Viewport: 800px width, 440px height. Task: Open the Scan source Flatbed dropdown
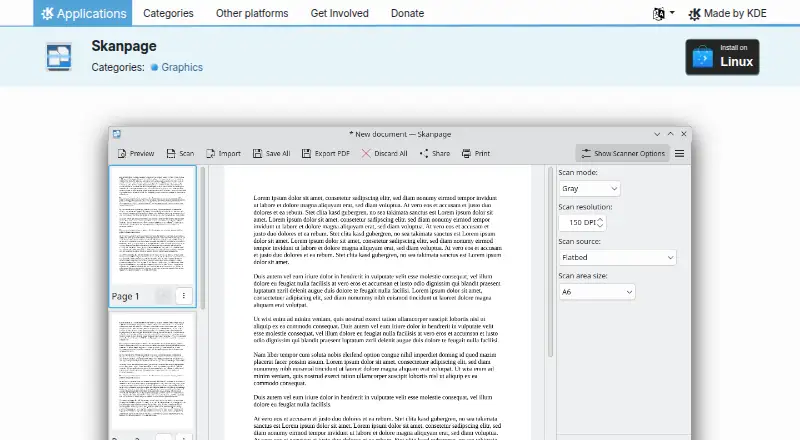[617, 257]
